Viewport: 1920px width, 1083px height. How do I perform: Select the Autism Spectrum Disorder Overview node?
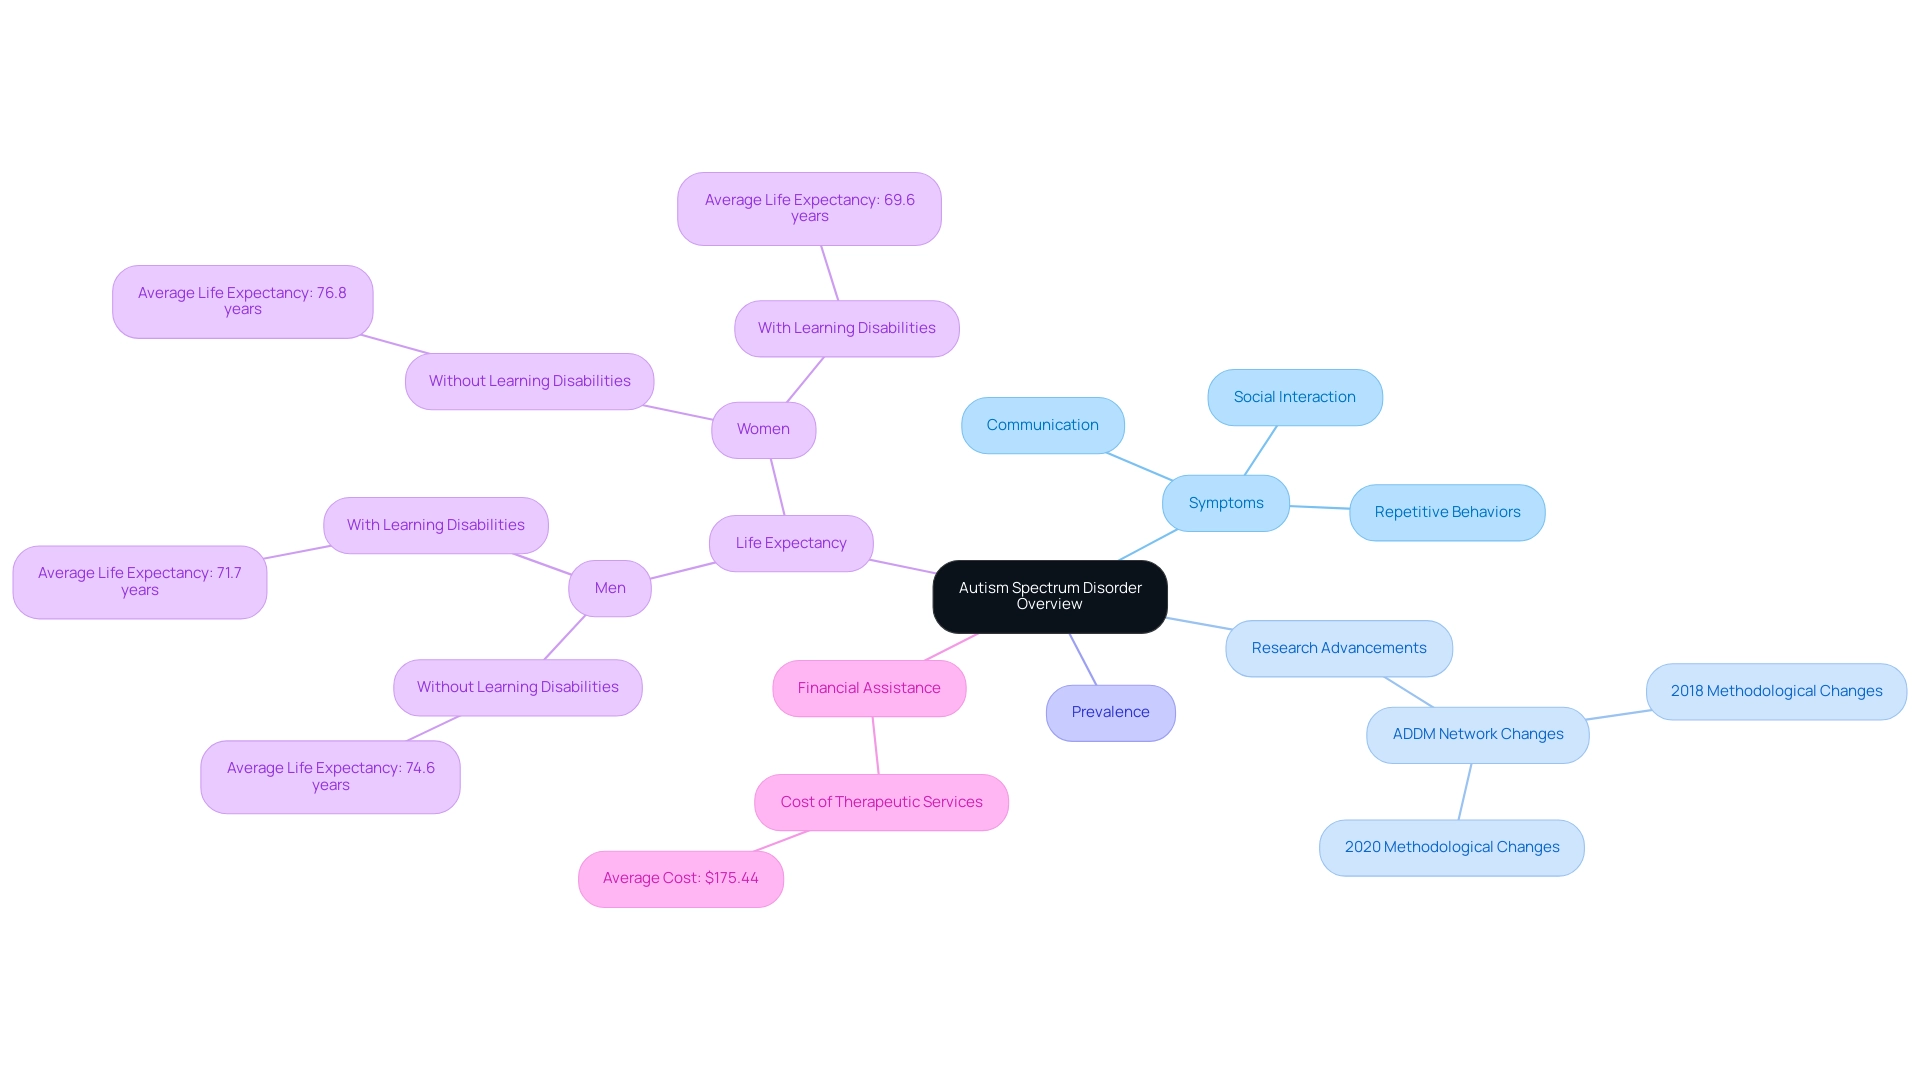pos(1050,595)
